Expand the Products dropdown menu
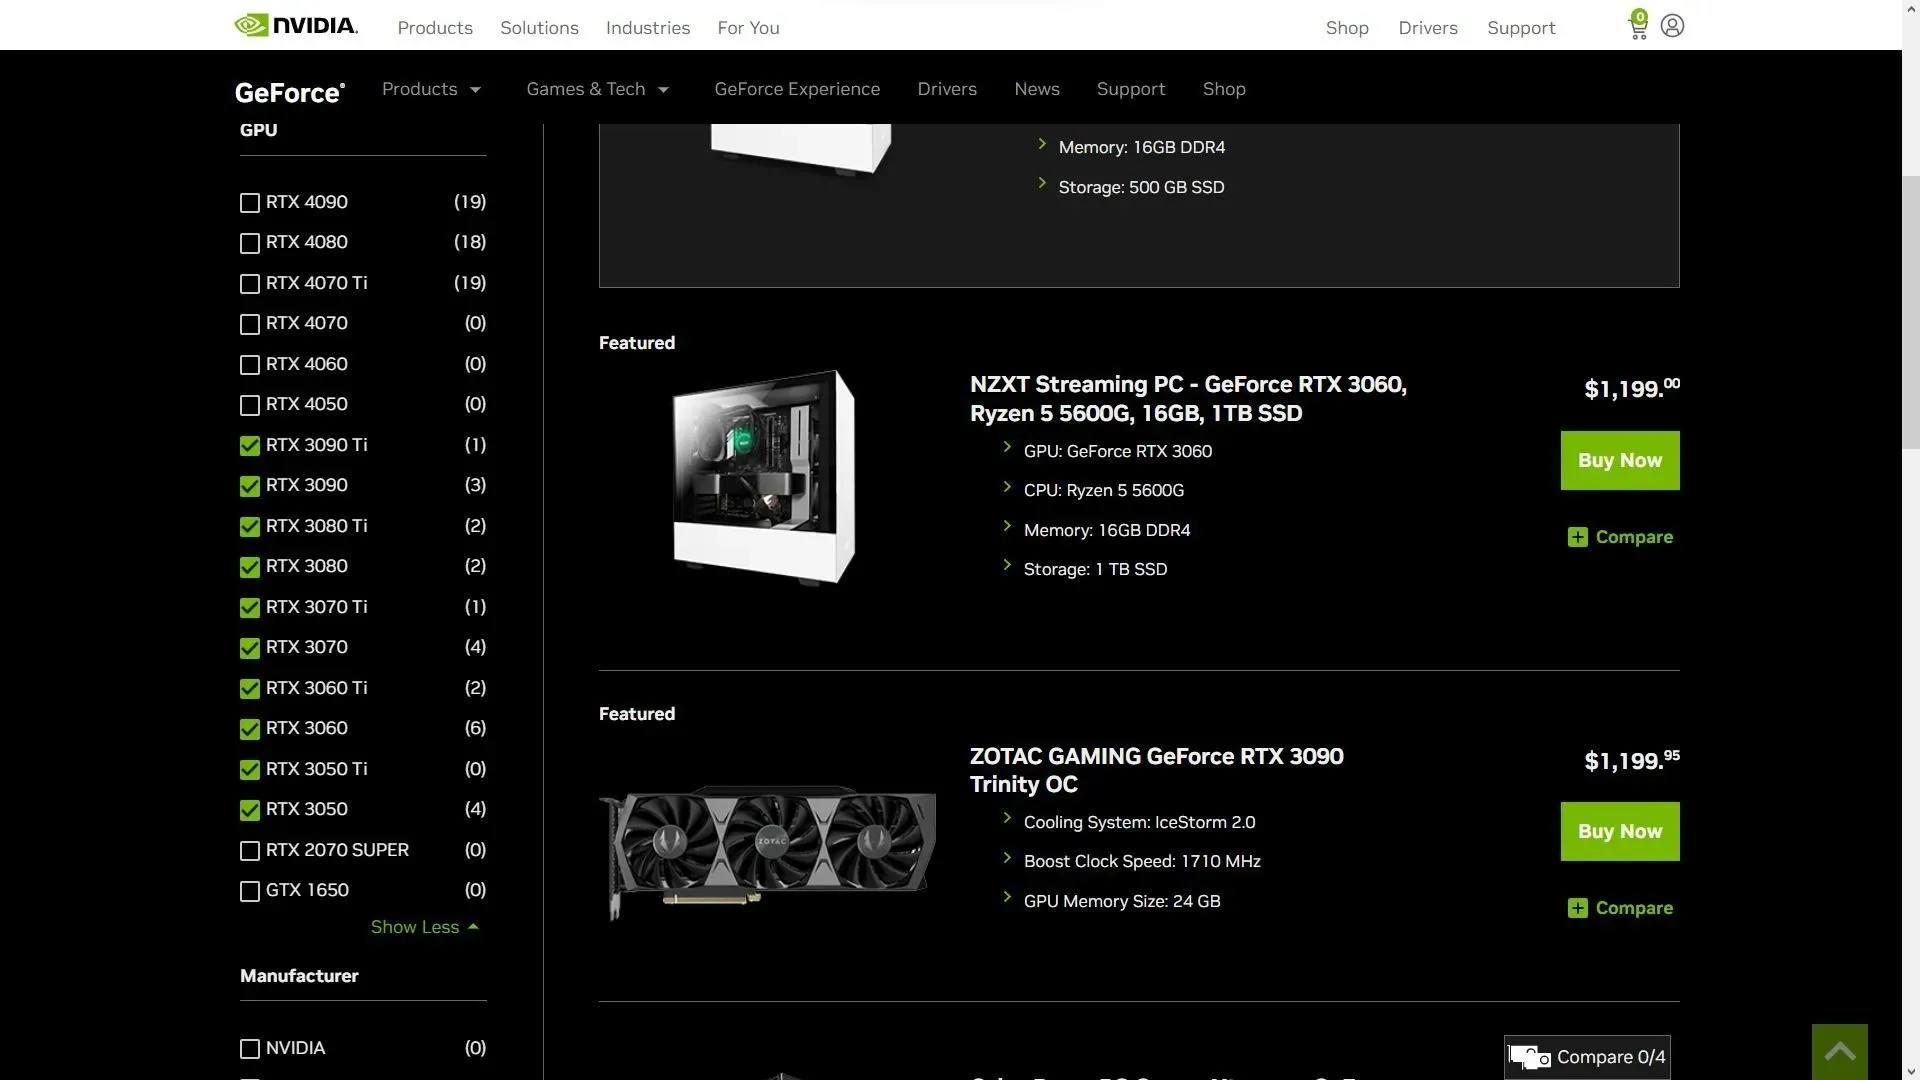Image resolution: width=1920 pixels, height=1080 pixels. tap(429, 87)
